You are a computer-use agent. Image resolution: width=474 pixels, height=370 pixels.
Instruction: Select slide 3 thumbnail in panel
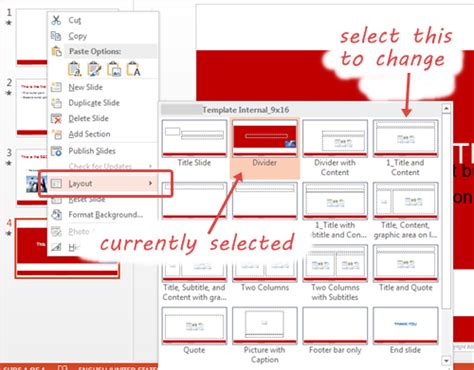coord(32,177)
